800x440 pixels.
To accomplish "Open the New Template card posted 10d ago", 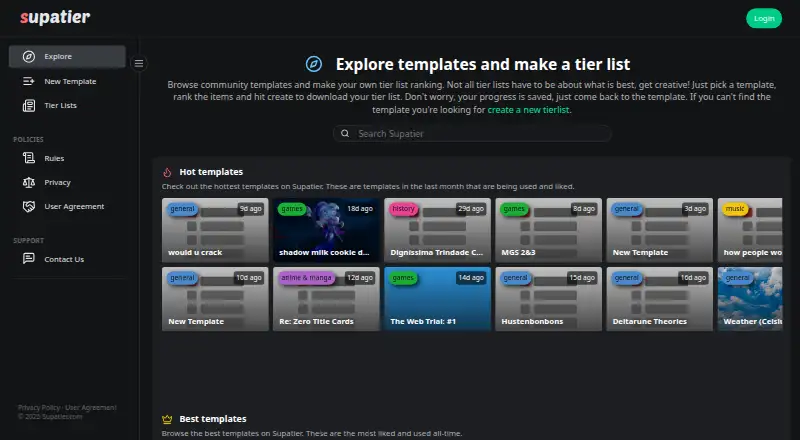I will point(215,299).
